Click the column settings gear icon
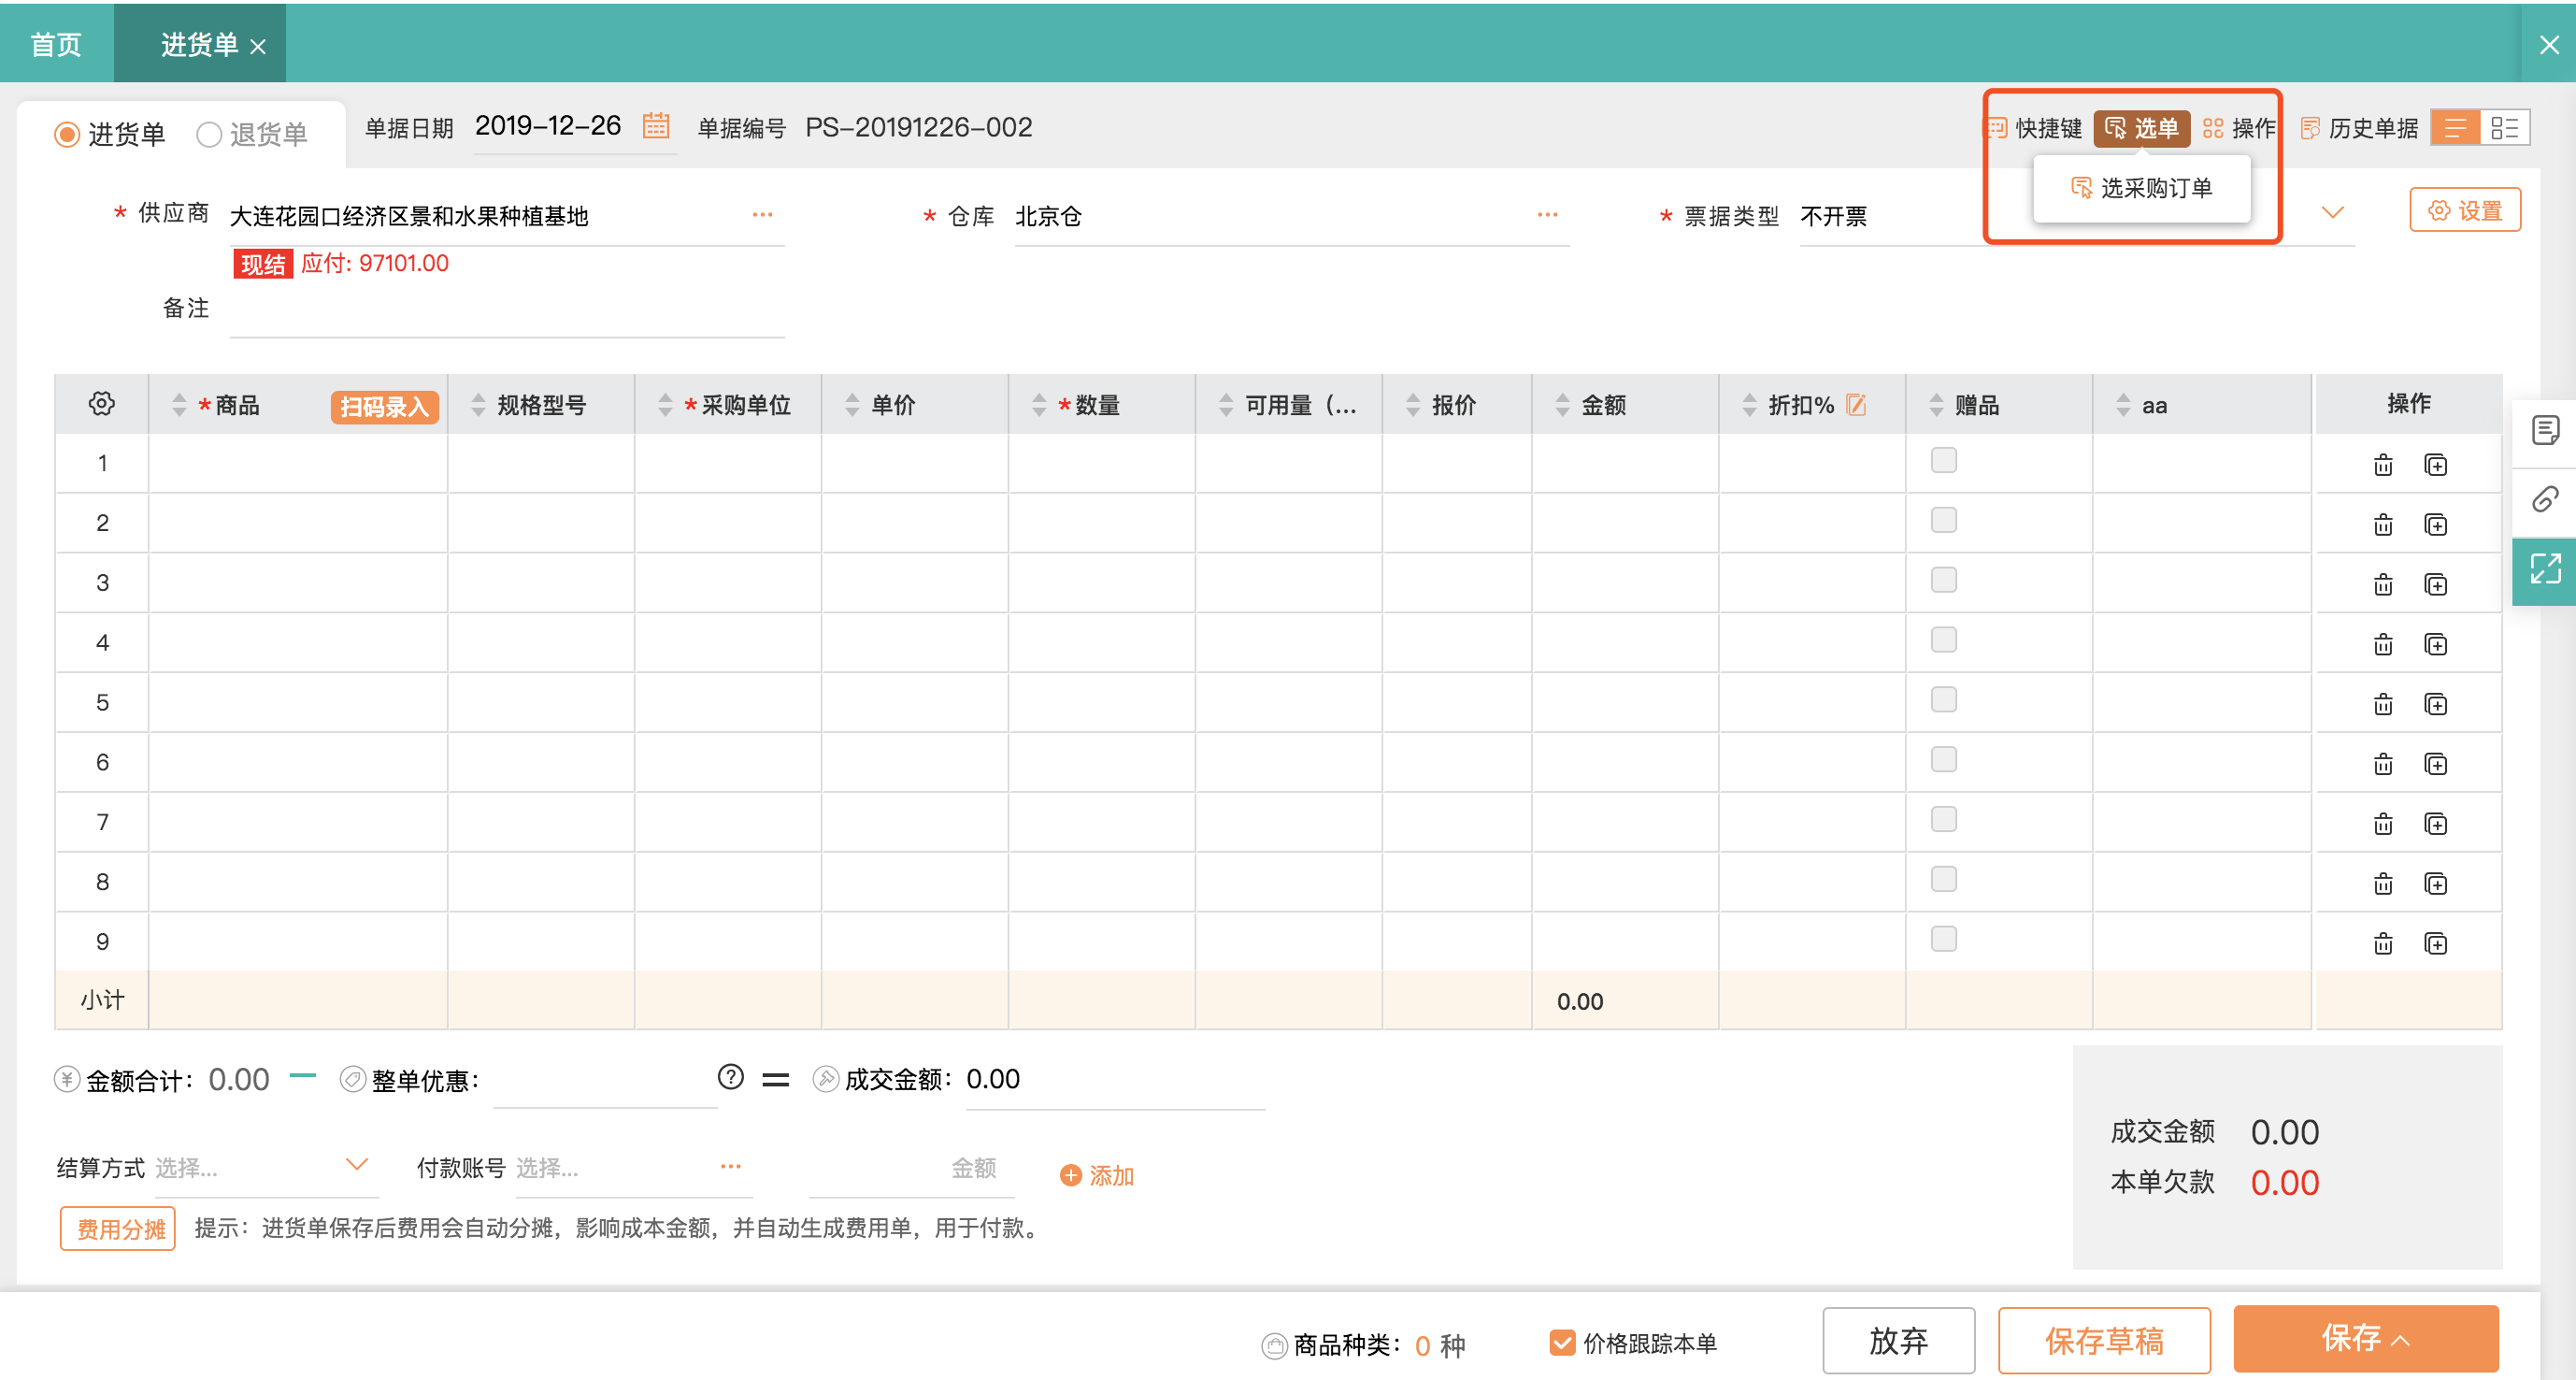Viewport: 2576px width, 1380px height. click(x=104, y=404)
